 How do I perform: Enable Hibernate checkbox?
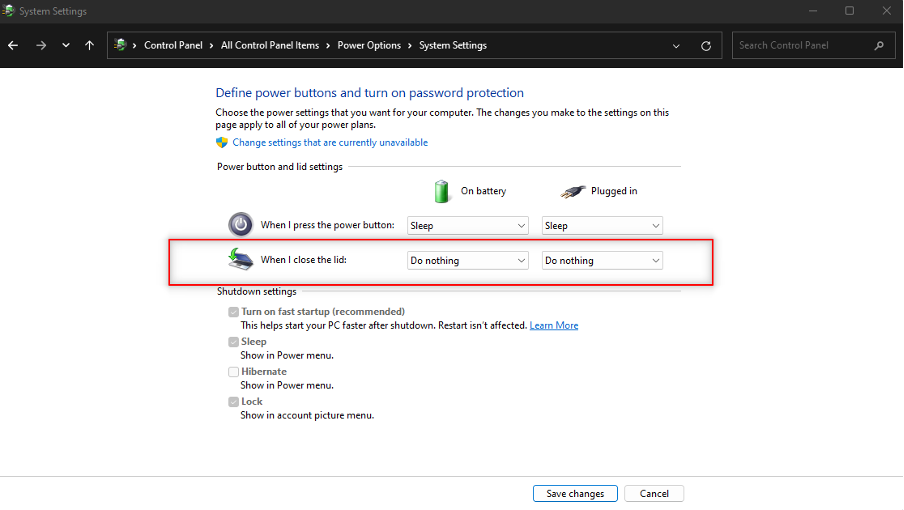tap(233, 372)
